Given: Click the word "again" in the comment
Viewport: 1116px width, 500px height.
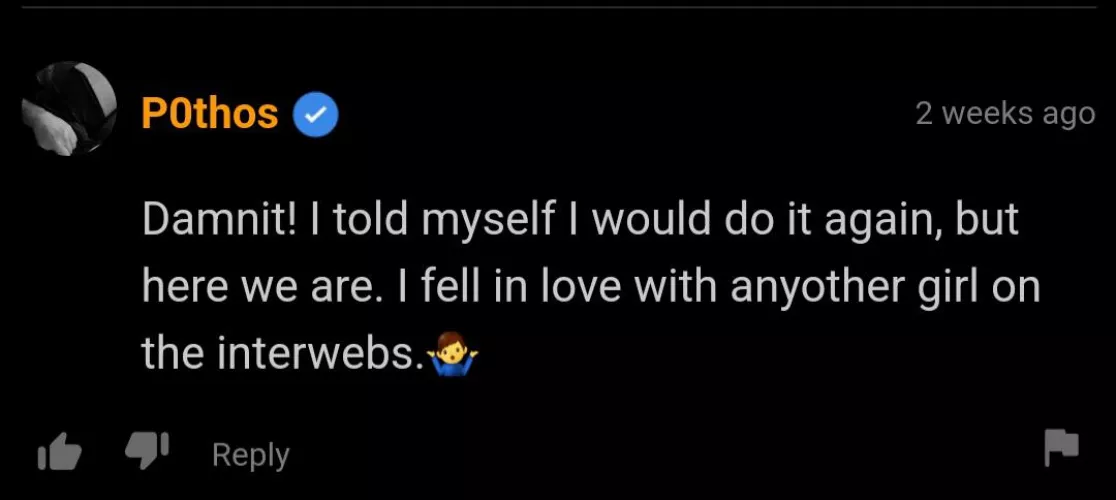Looking at the screenshot, I should coord(884,221).
